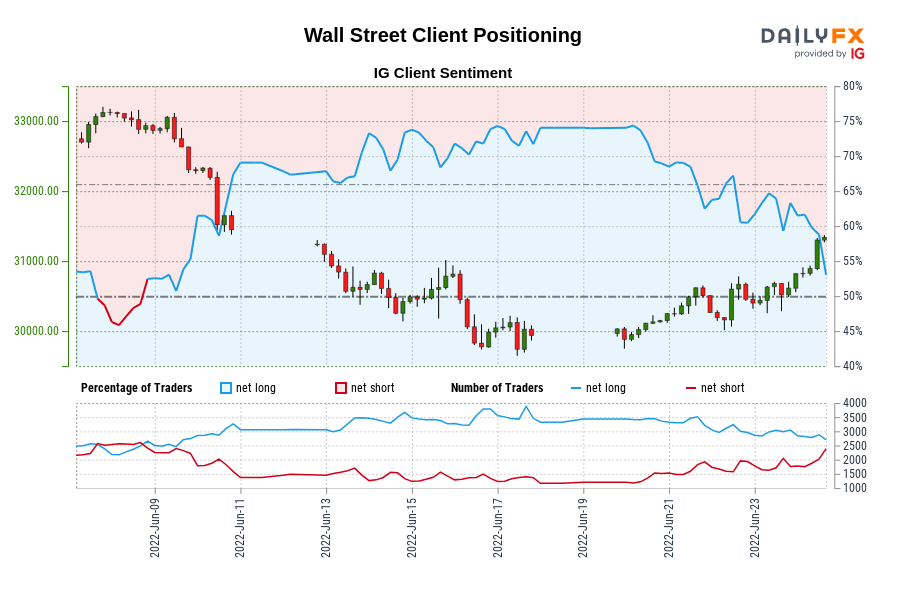Click the 80% axis label
The height and width of the screenshot is (600, 900).
[x=853, y=86]
